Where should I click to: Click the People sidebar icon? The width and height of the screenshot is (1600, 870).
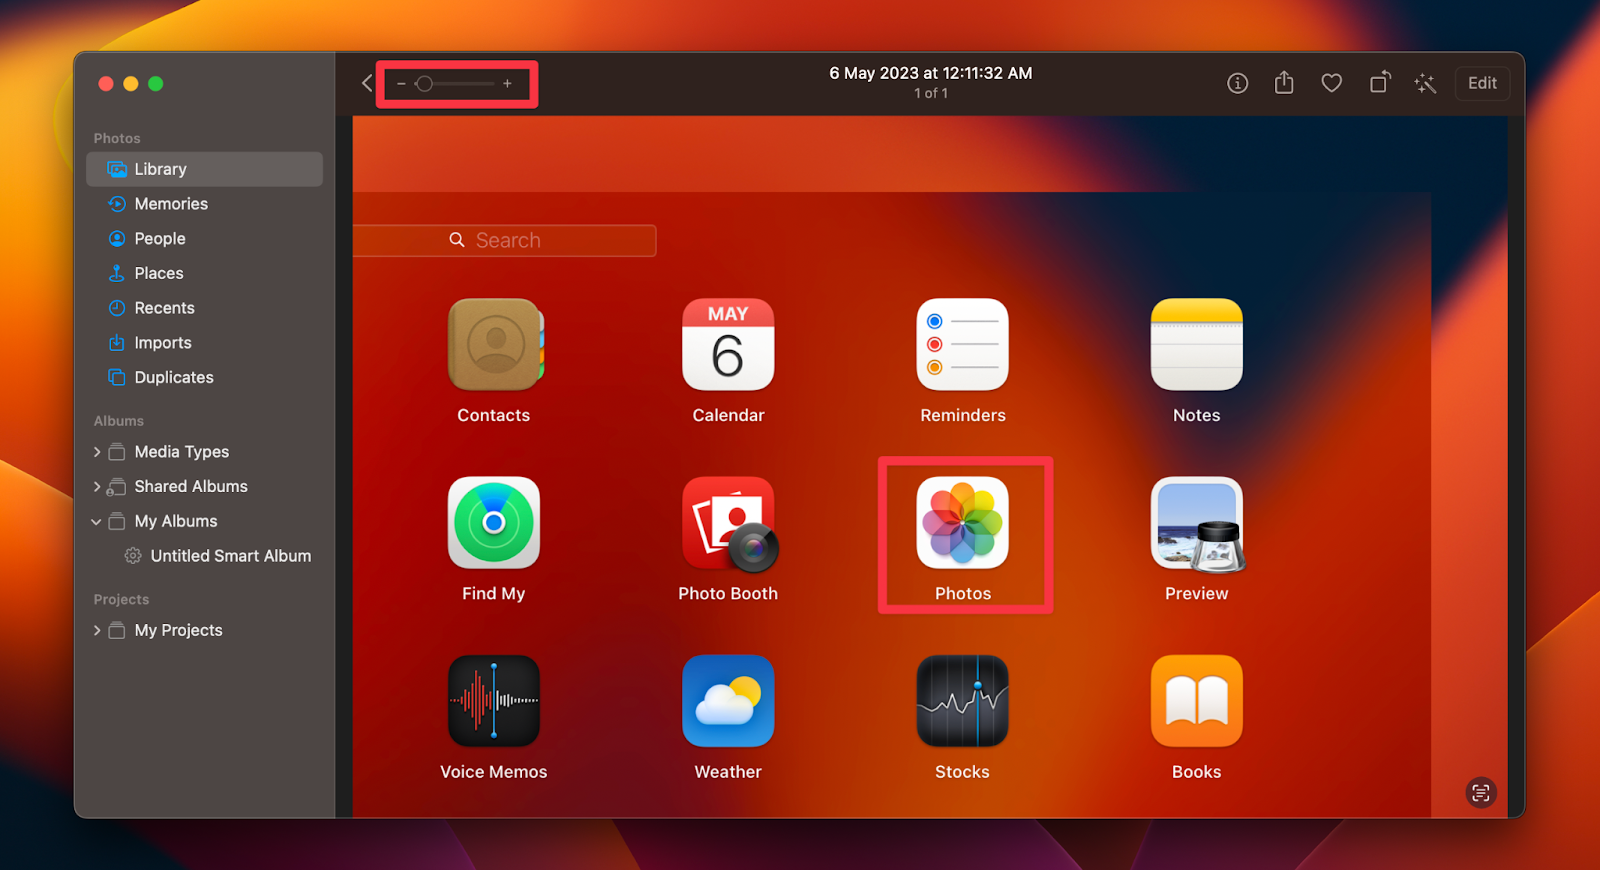(117, 238)
